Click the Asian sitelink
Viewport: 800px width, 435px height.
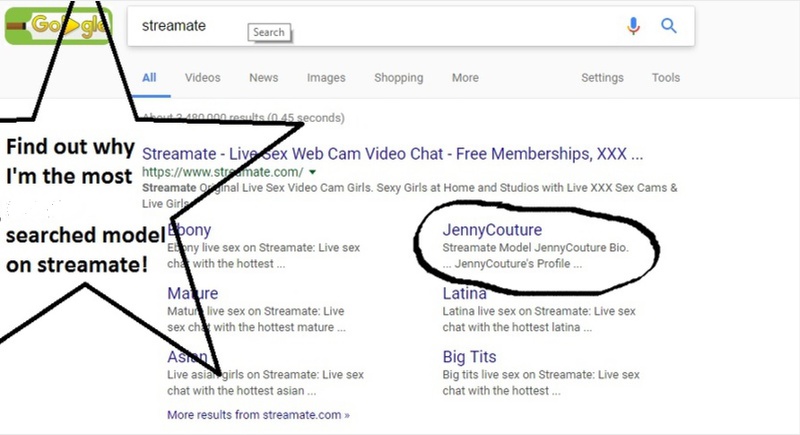(188, 356)
